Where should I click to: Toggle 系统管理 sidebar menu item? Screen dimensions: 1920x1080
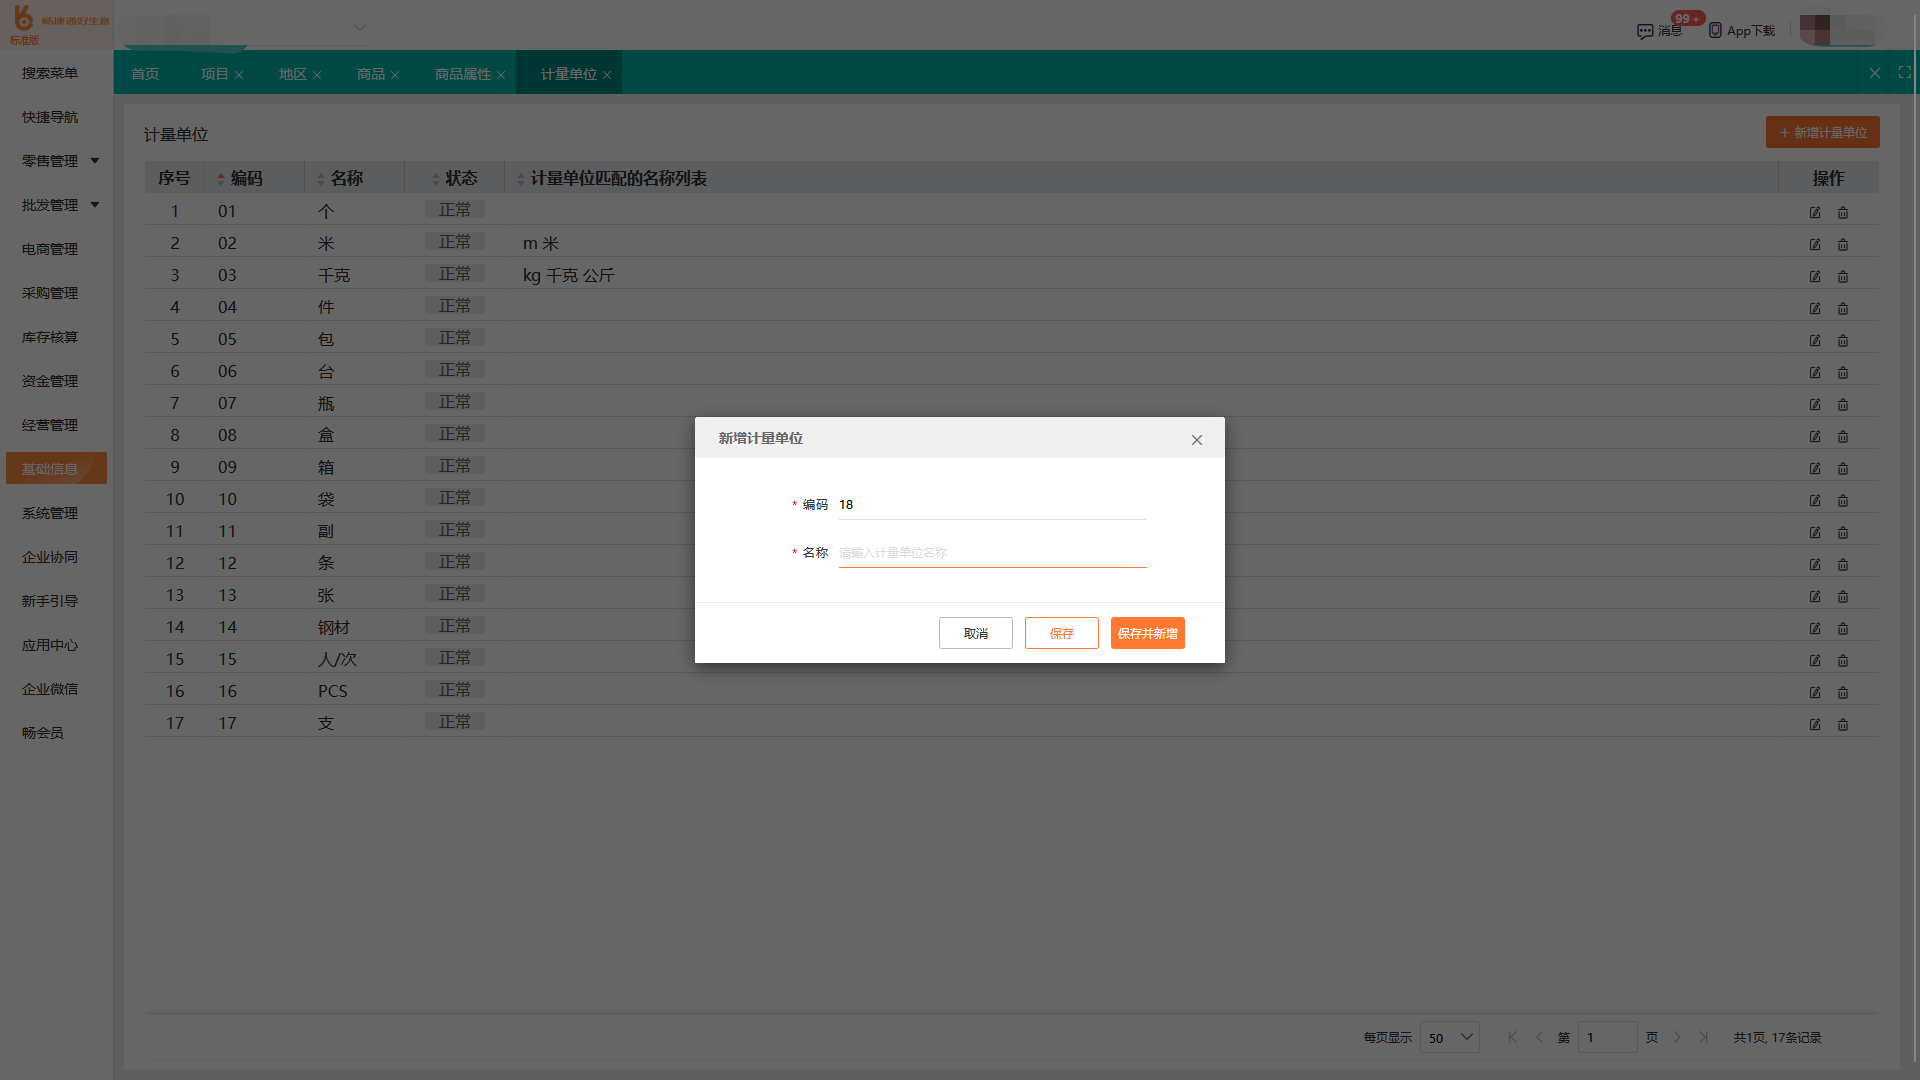point(55,512)
